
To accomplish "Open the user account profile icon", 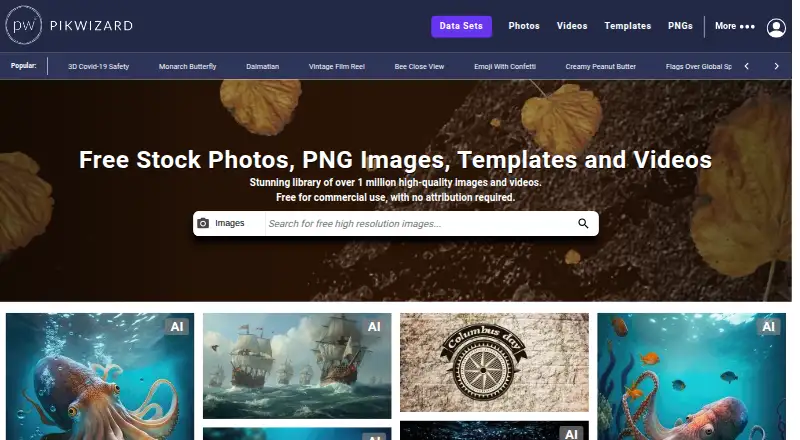I will point(776,28).
